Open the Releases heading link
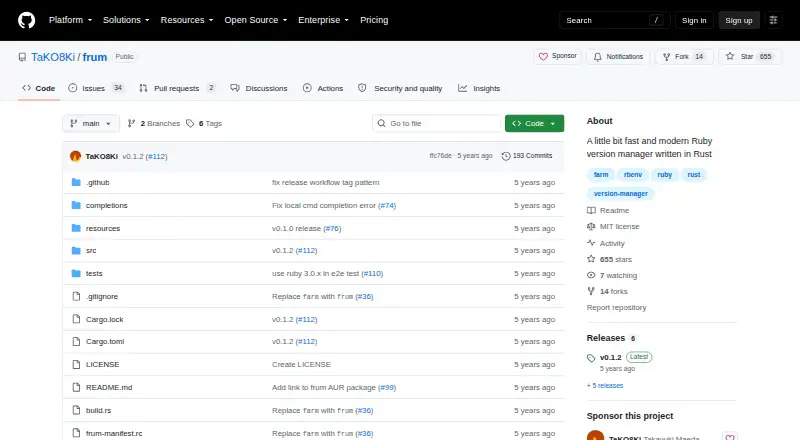The width and height of the screenshot is (800, 440). 606,338
